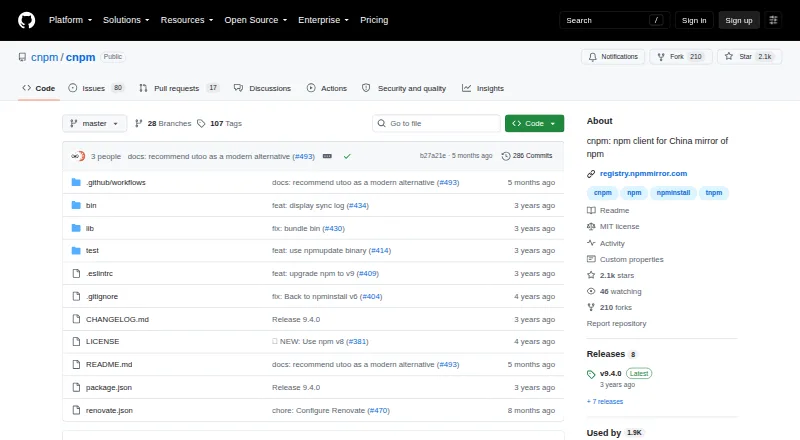The width and height of the screenshot is (800, 440).
Task: Open the GitHub home logo
Action: pos(27,20)
